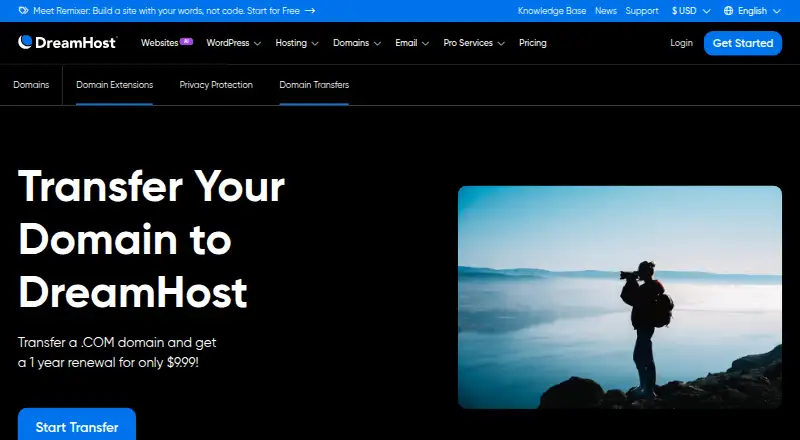Expand the $ USD currency chevron
800x440 pixels.
coord(707,11)
